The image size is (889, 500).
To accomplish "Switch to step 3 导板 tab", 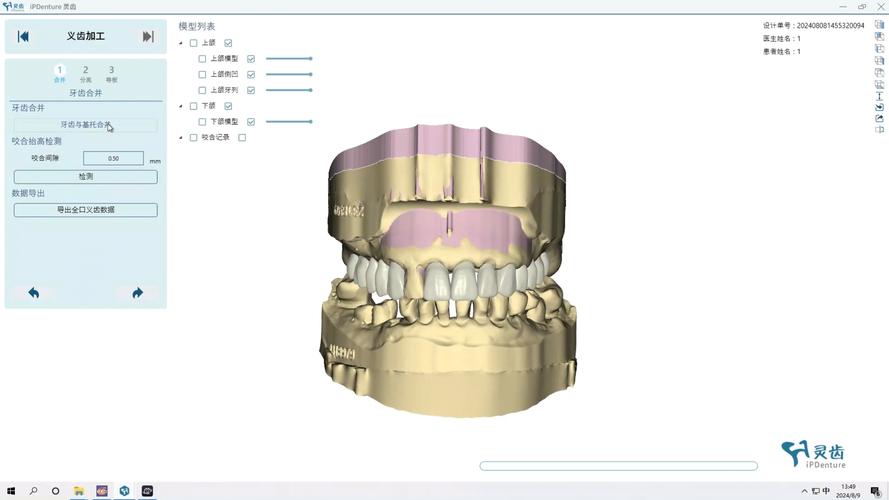I will click(x=111, y=73).
